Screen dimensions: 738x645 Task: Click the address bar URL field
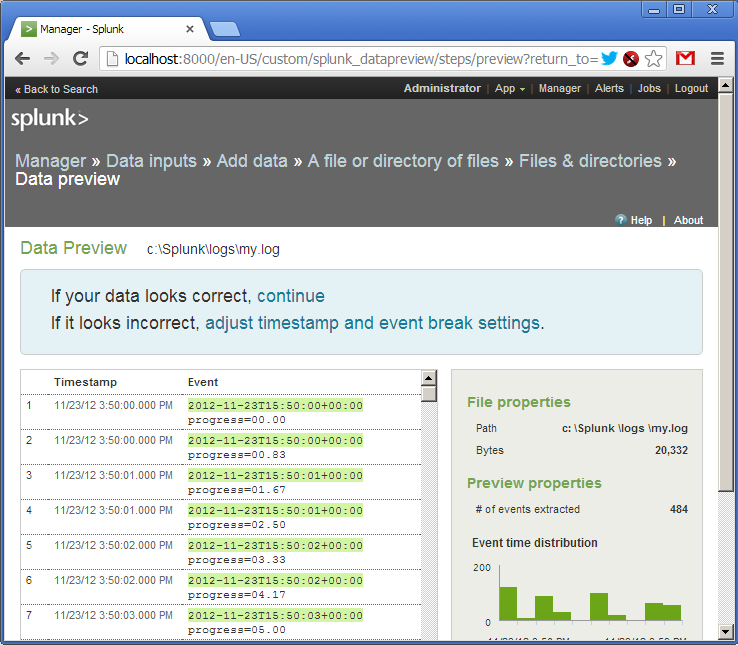click(350, 59)
